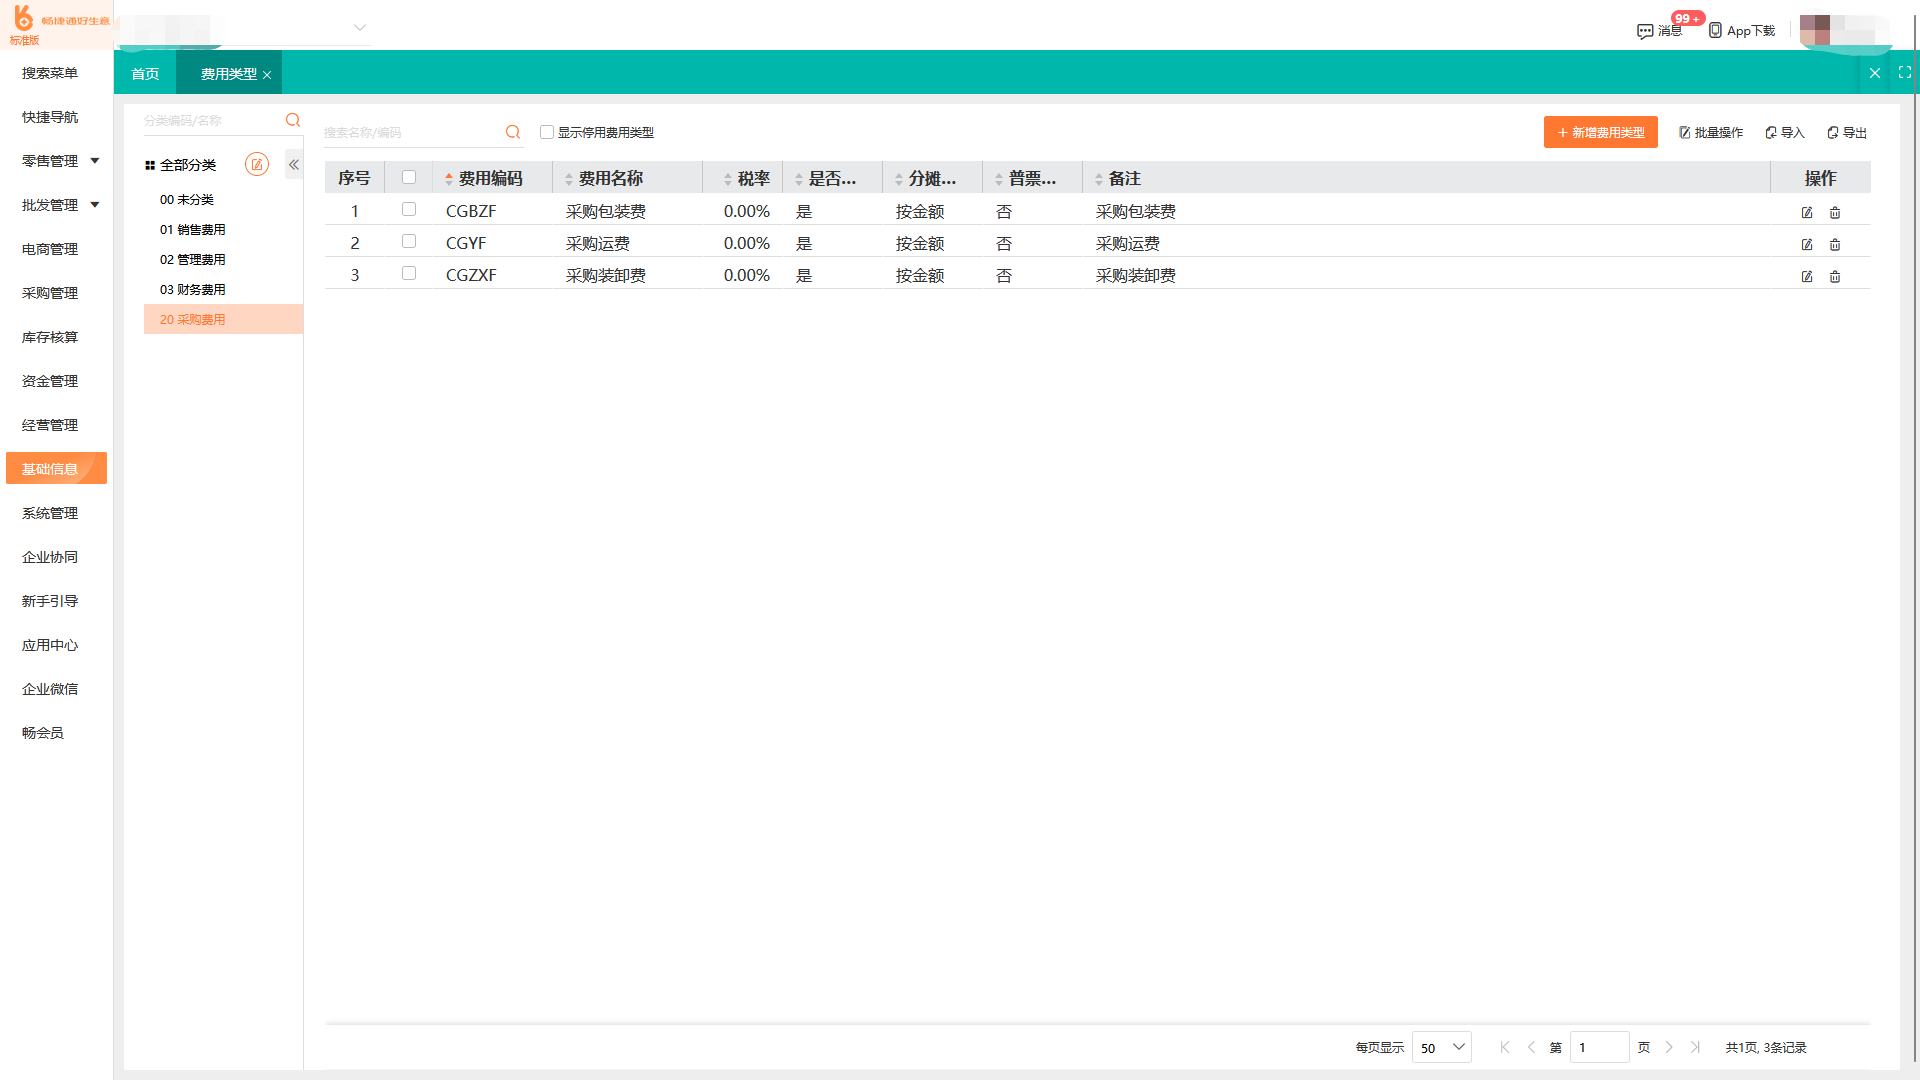Click the export 导出 icon button
1920x1080 pixels.
(1846, 132)
